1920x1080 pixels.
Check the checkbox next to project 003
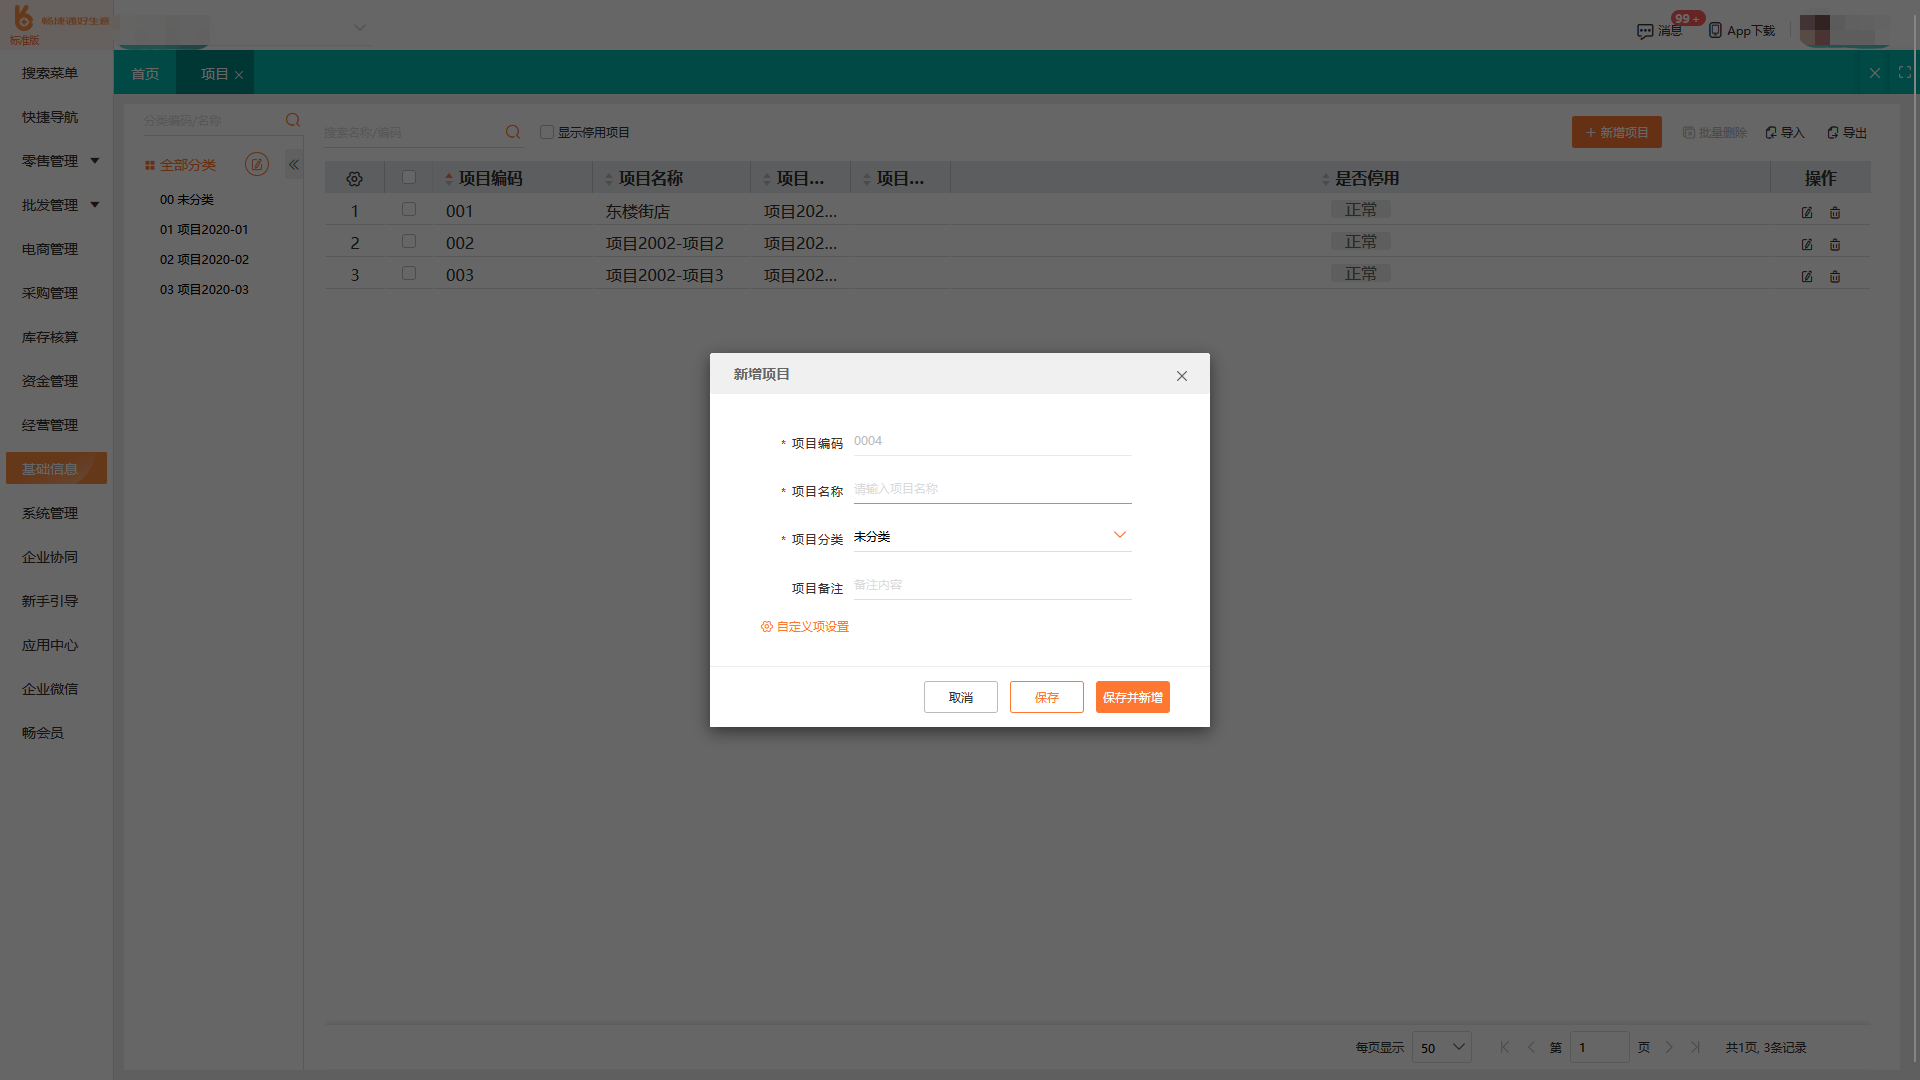tap(409, 273)
